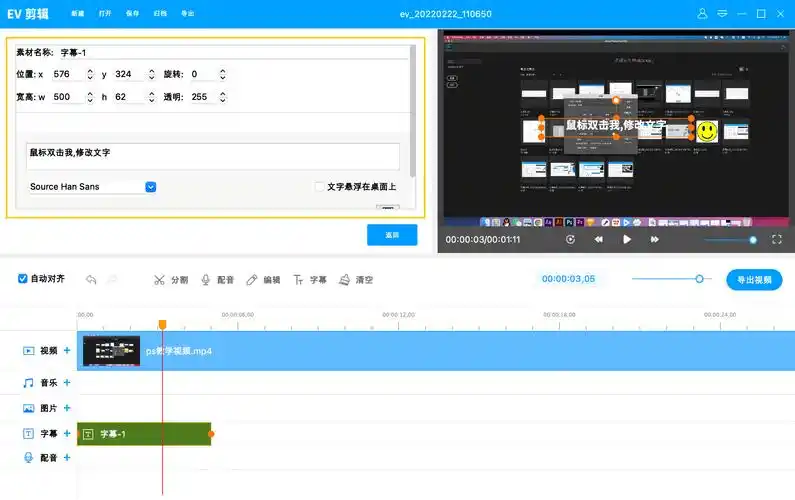Screen dimensions: 795x500
Task: Click the edit (编辑) pencil tool
Action: pos(263,280)
